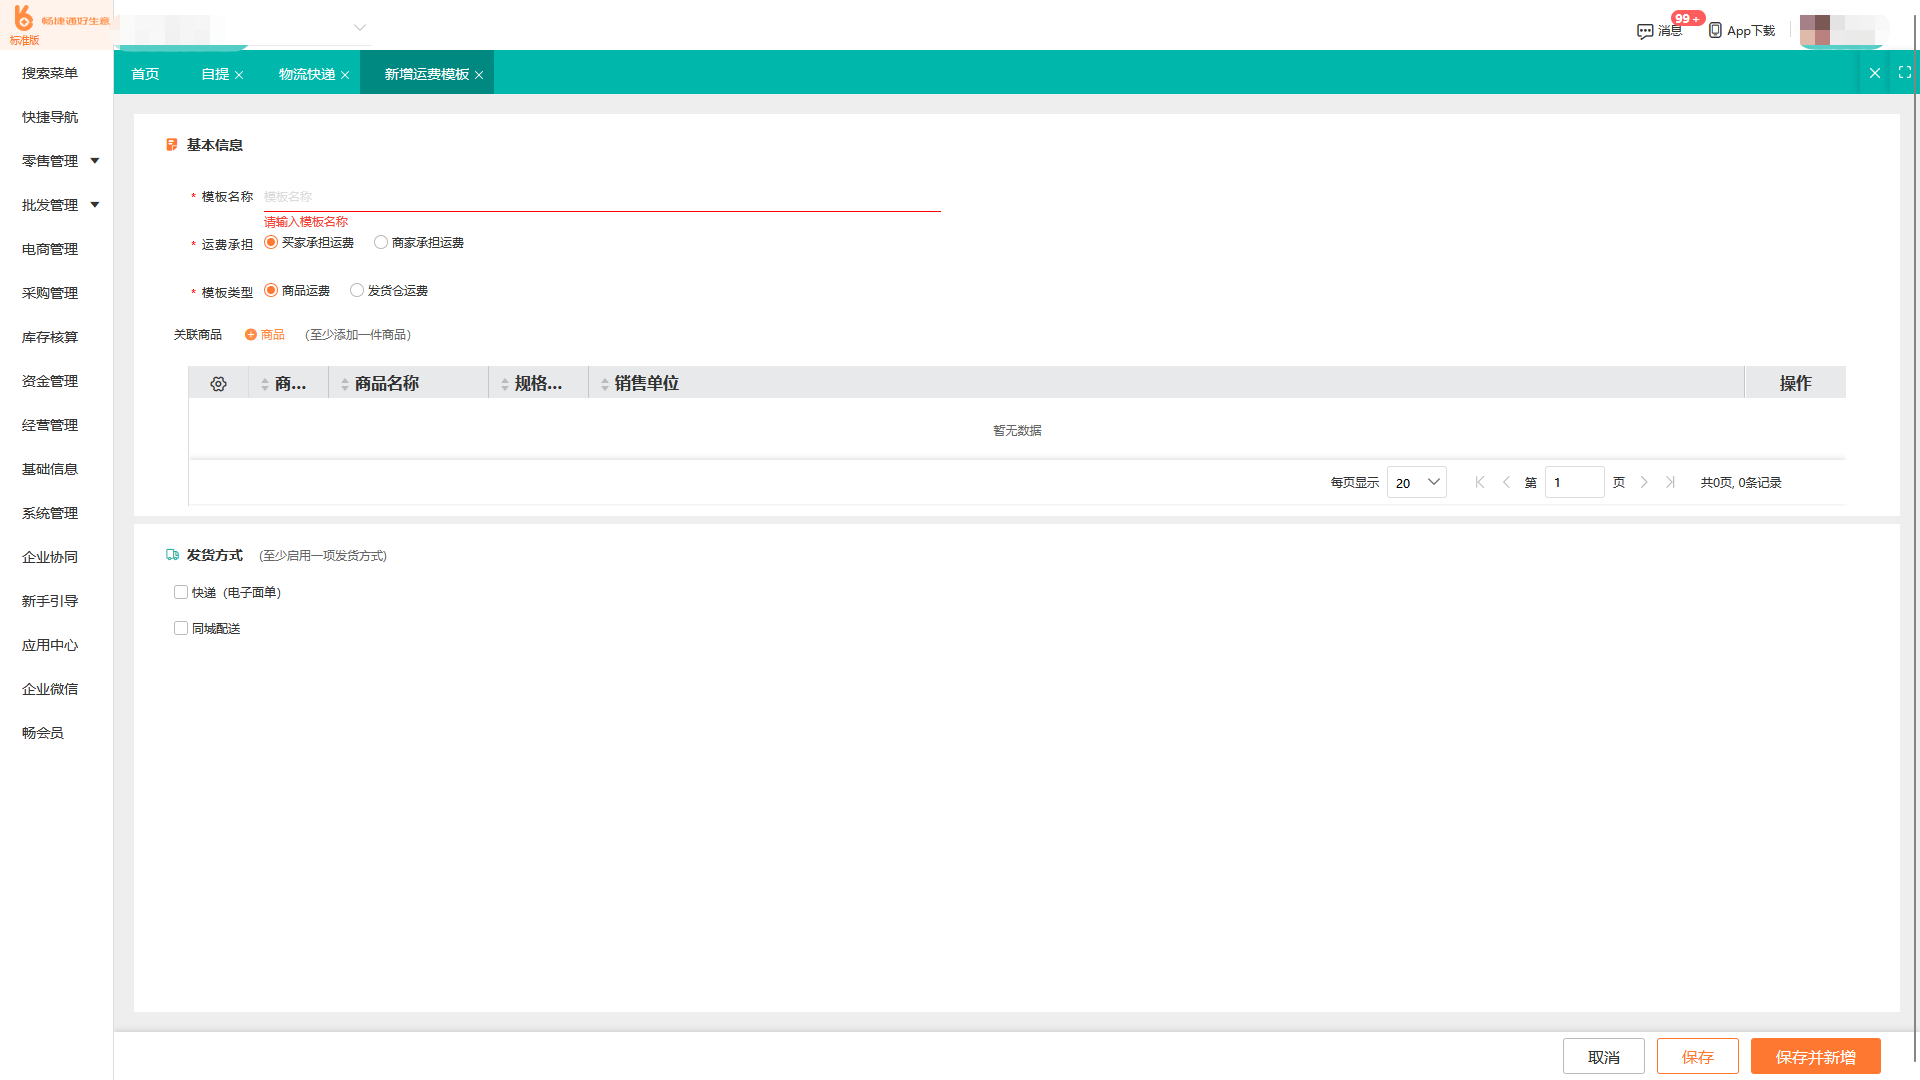Click the logistics quick delivery icon
Screen dimensions: 1920x1080
(x=306, y=73)
